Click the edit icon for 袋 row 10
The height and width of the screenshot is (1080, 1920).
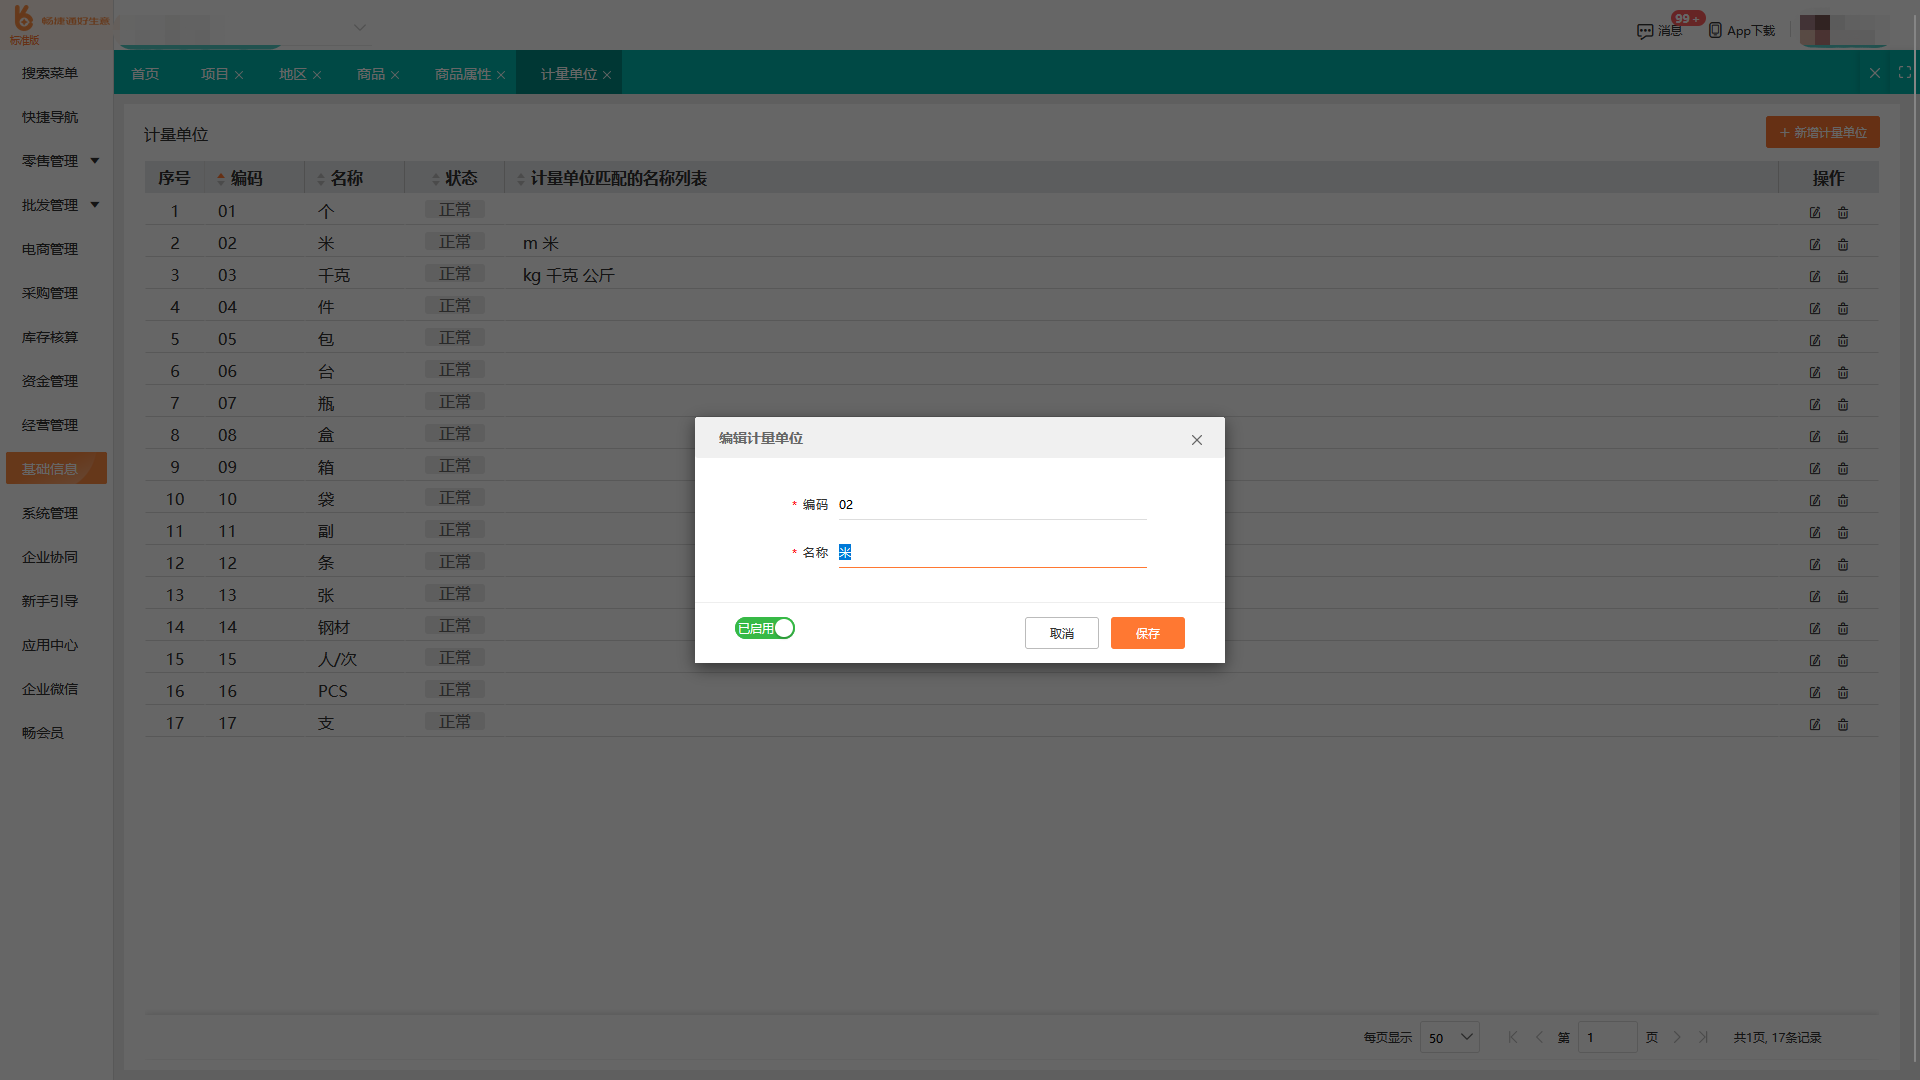[x=1815, y=500]
